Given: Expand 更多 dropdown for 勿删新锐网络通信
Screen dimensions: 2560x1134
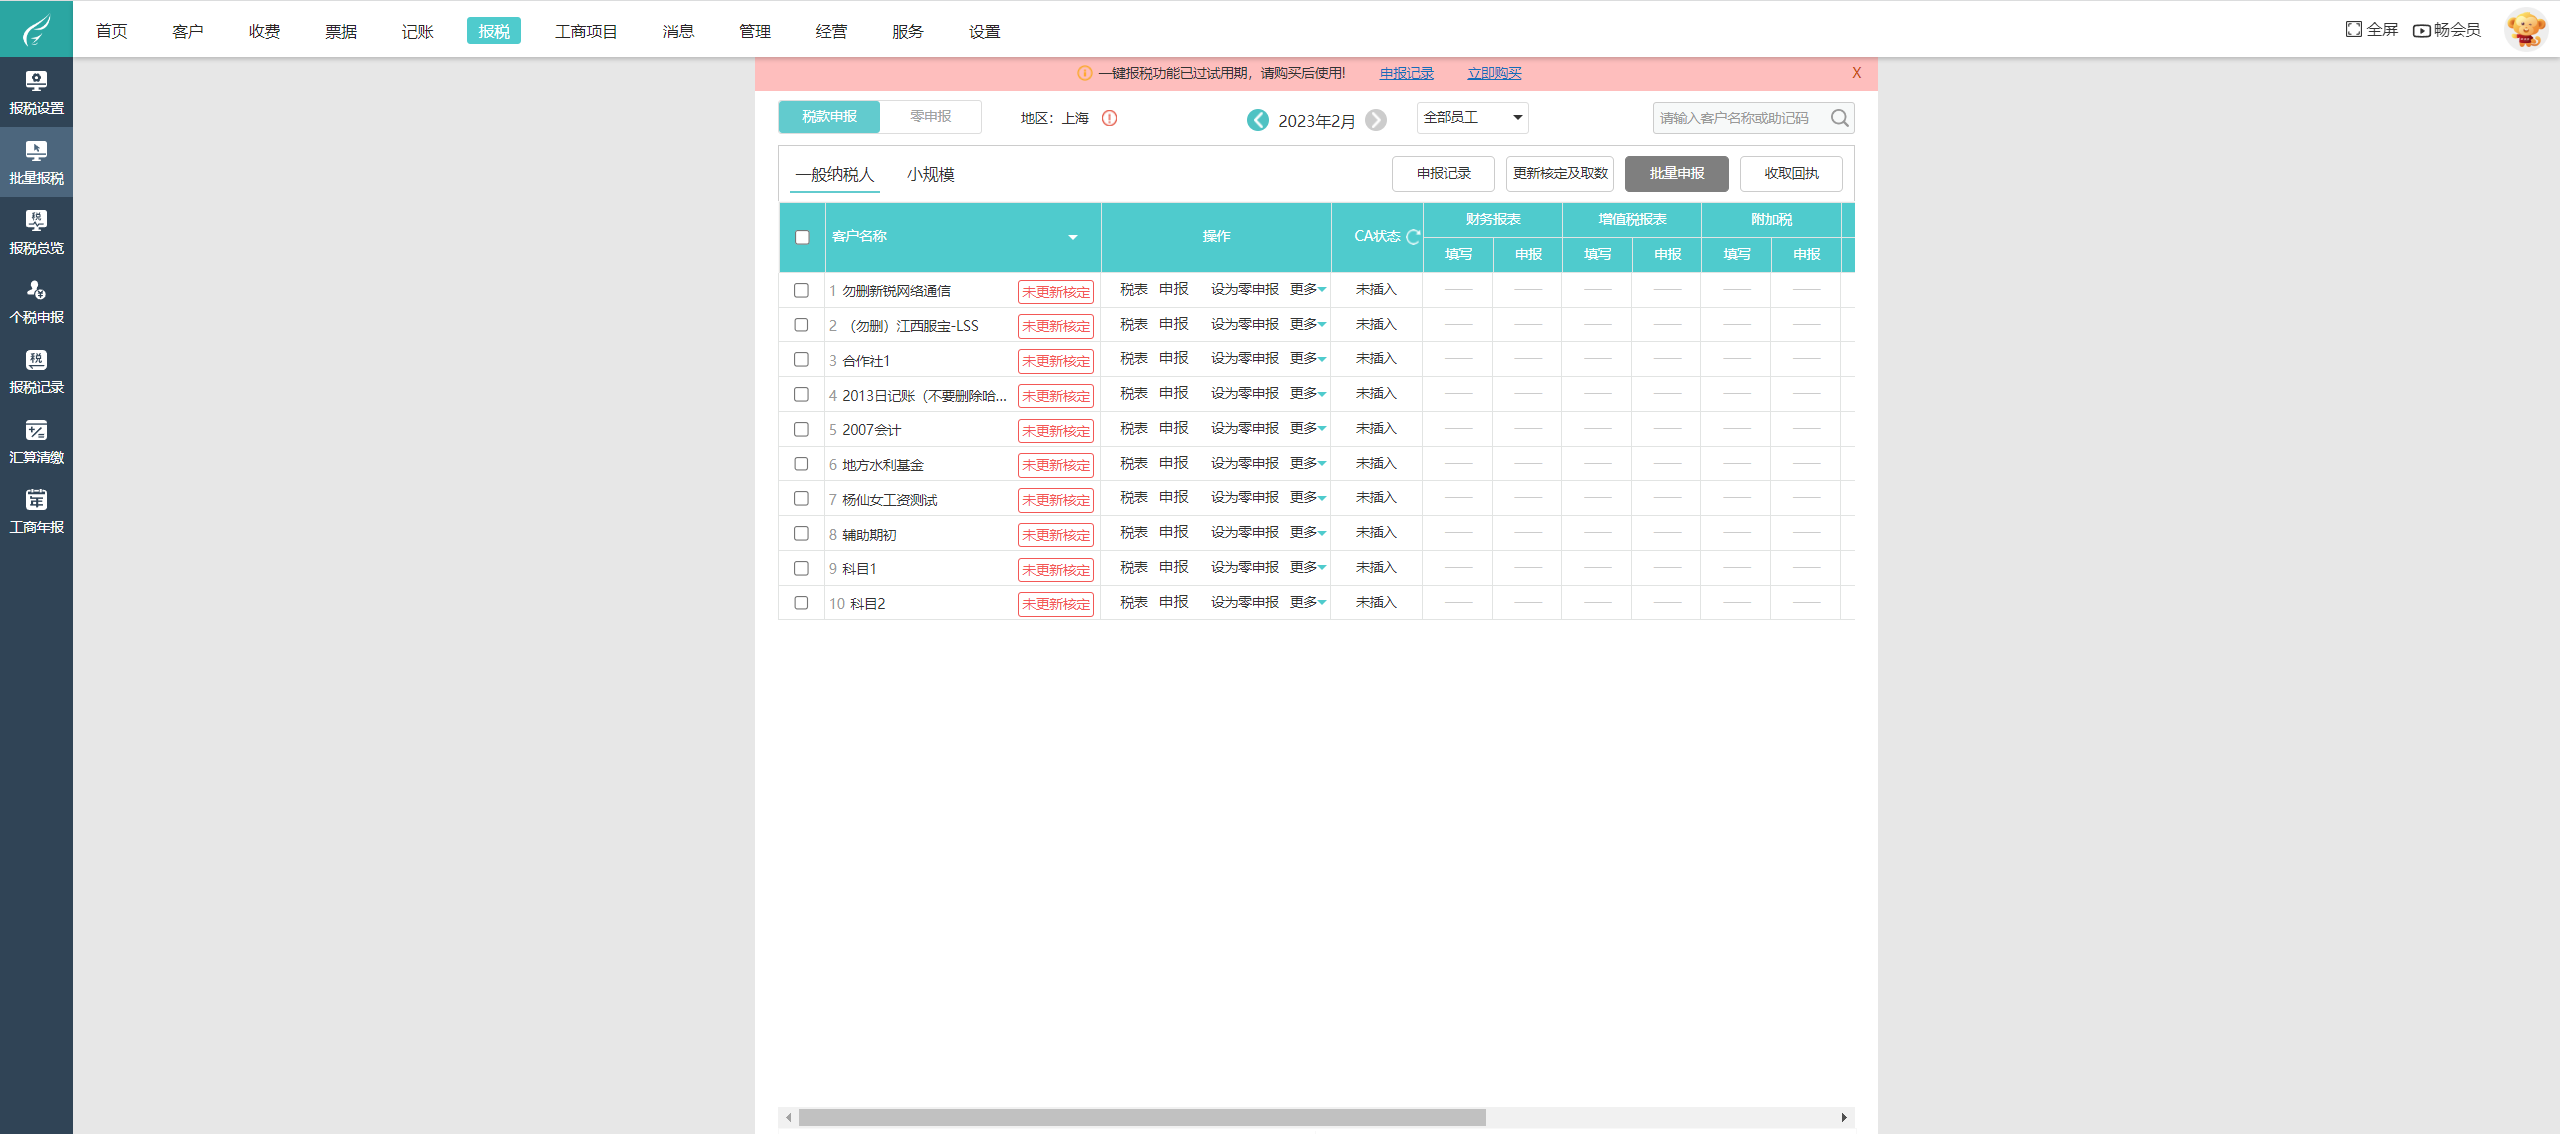Looking at the screenshot, I should (x=1306, y=290).
